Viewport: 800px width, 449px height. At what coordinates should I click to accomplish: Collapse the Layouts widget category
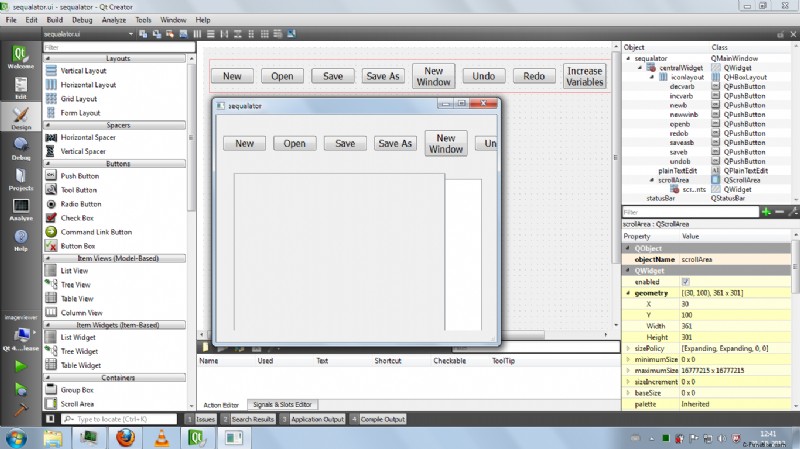click(x=118, y=59)
